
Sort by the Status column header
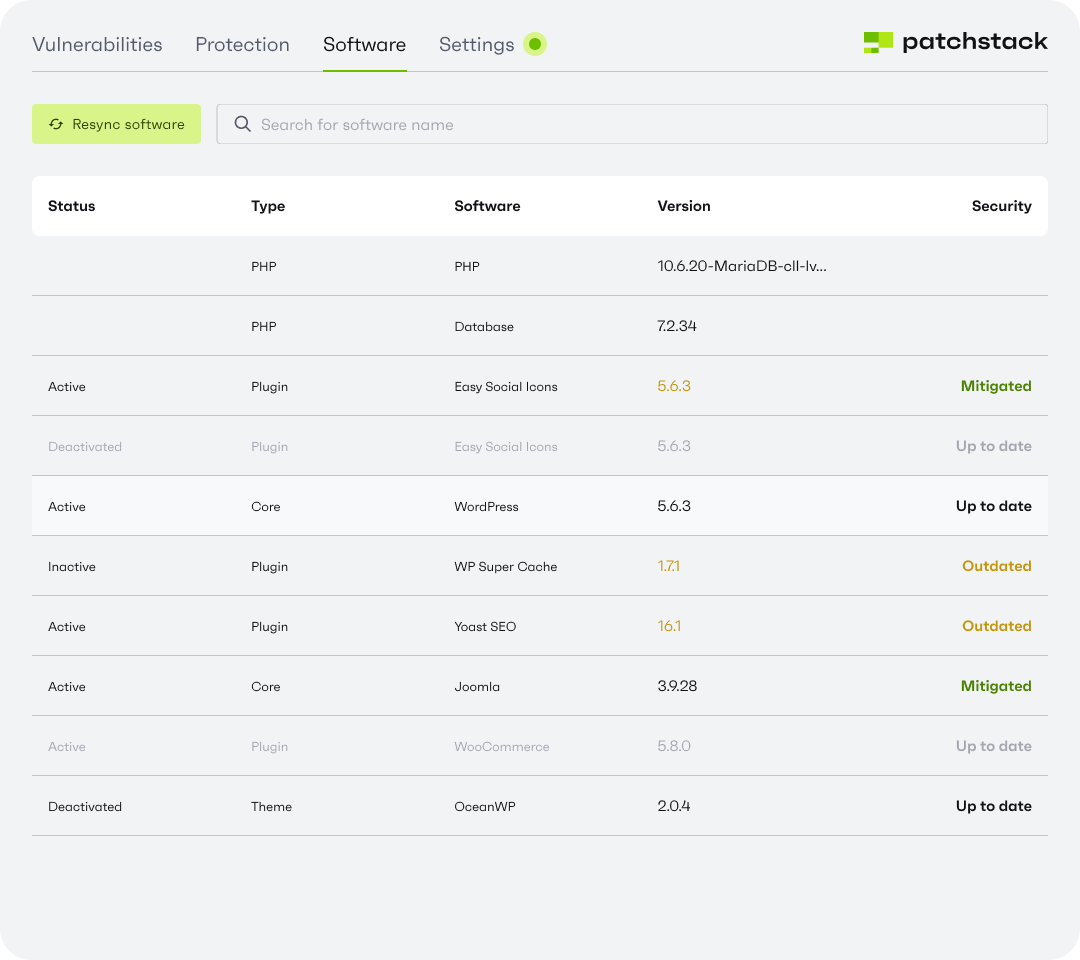point(72,206)
